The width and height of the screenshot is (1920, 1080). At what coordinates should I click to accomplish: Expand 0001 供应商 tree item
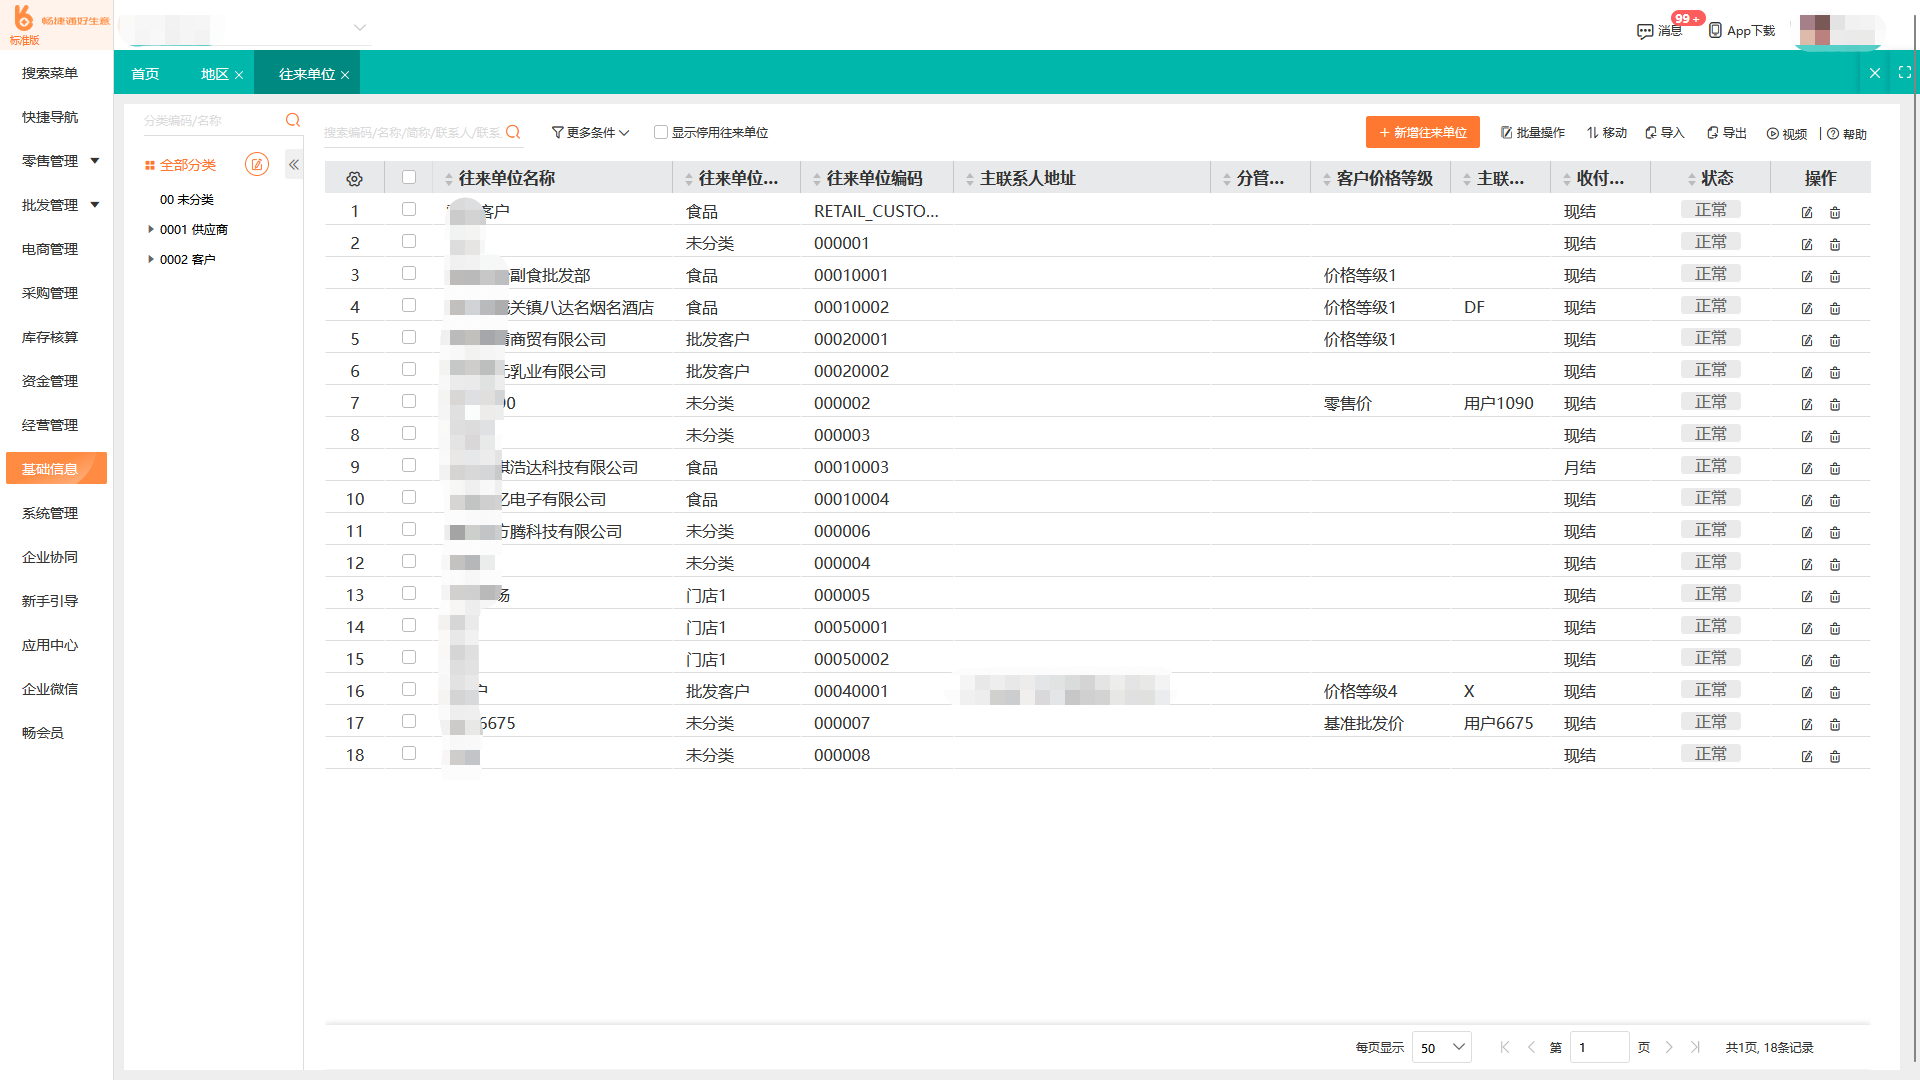(x=150, y=228)
